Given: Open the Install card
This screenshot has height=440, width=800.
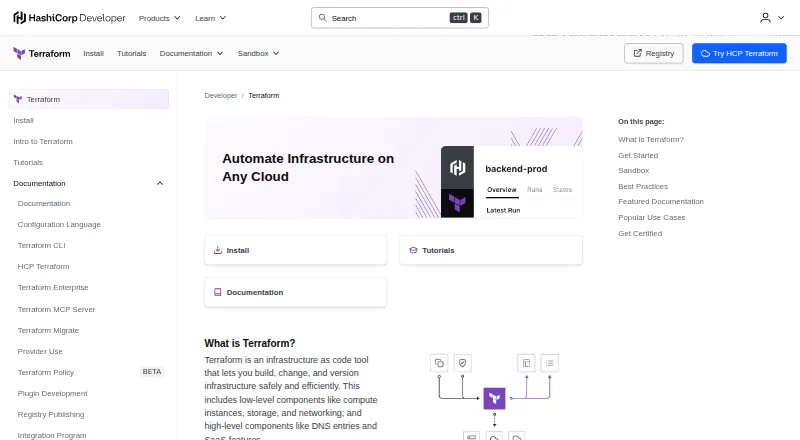Looking at the screenshot, I should point(295,250).
